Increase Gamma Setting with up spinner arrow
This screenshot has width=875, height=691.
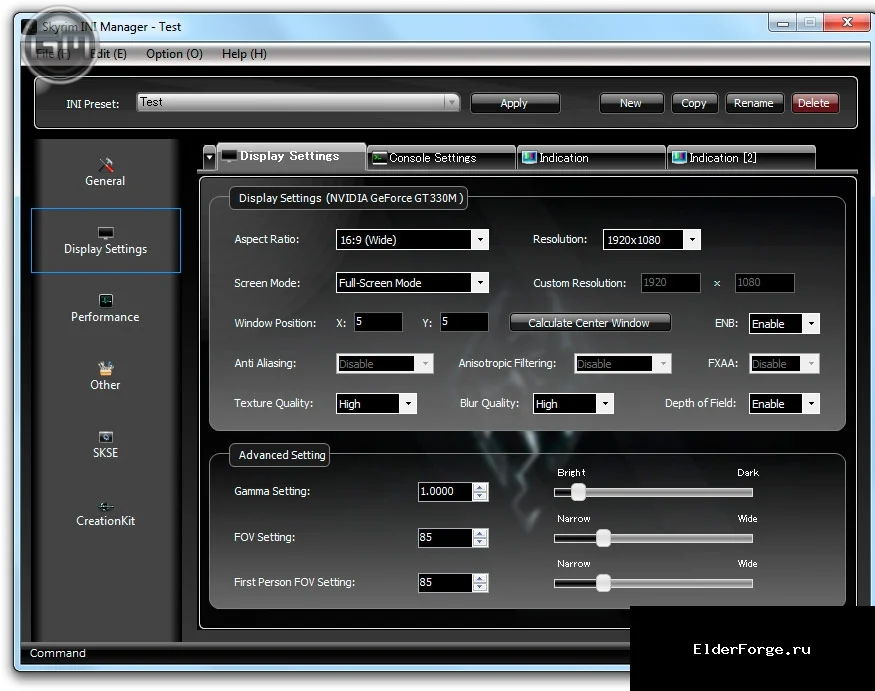click(x=481, y=487)
